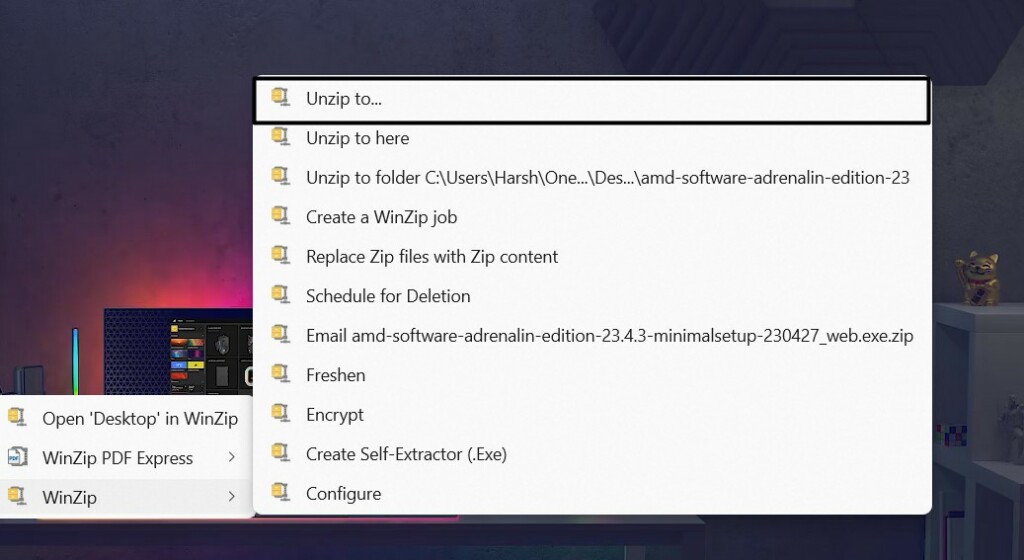Open the 'Configure' WinZip entry
Viewport: 1024px width, 560px height.
click(x=592, y=493)
